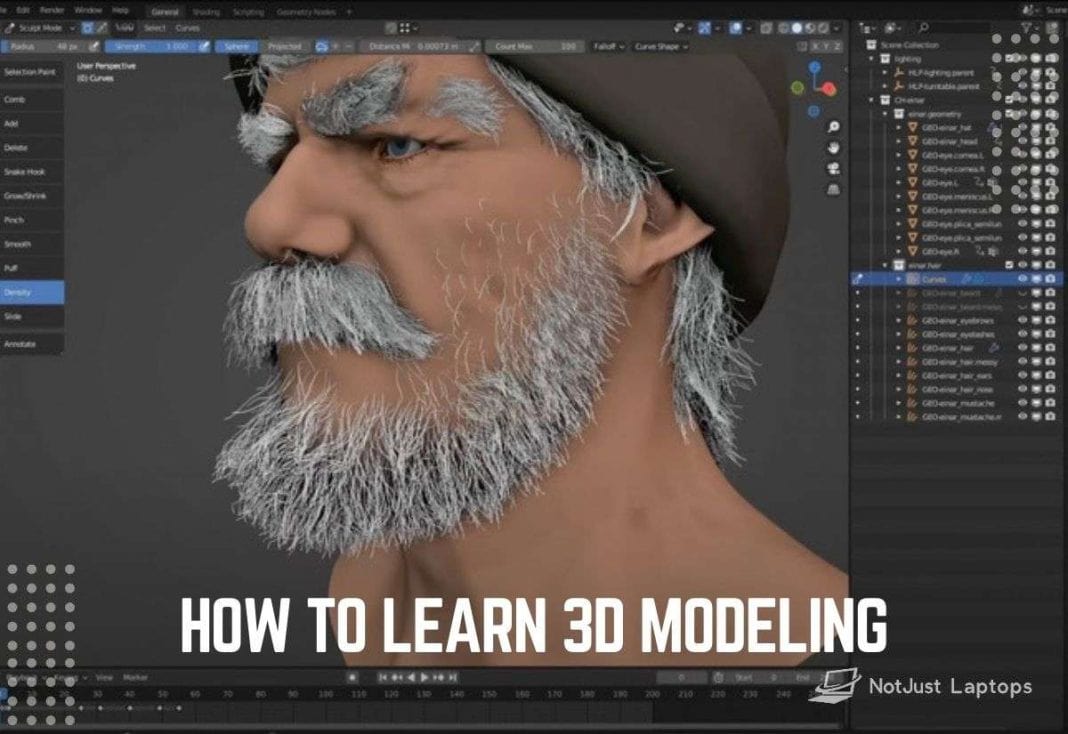1068x734 pixels.
Task: Select the Grow/Shrink brush
Action: 30,196
